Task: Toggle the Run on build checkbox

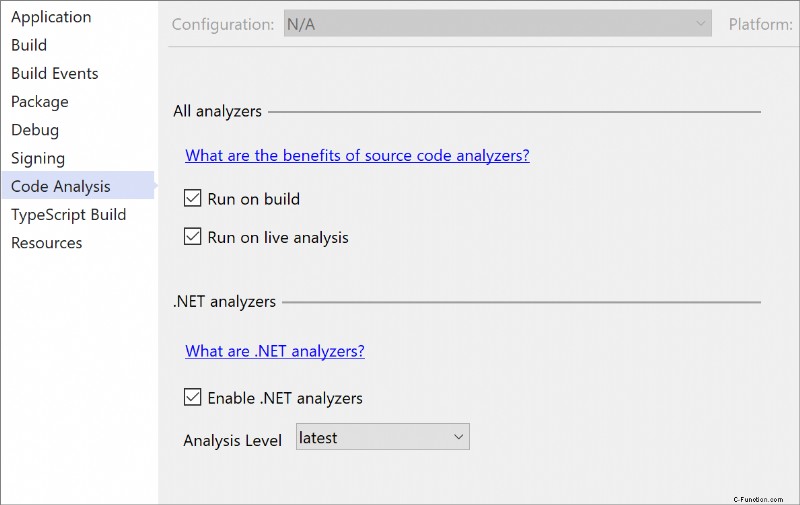Action: pos(193,199)
